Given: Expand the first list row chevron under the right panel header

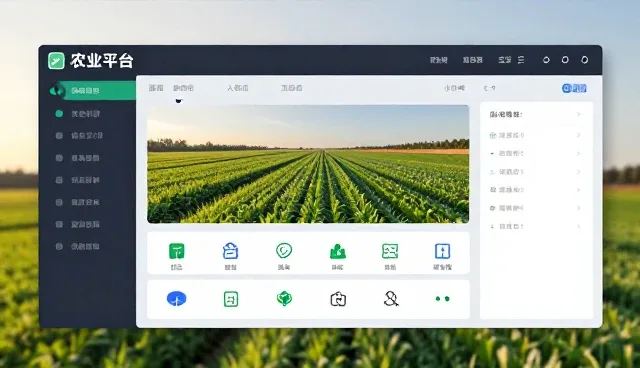Looking at the screenshot, I should point(578,135).
